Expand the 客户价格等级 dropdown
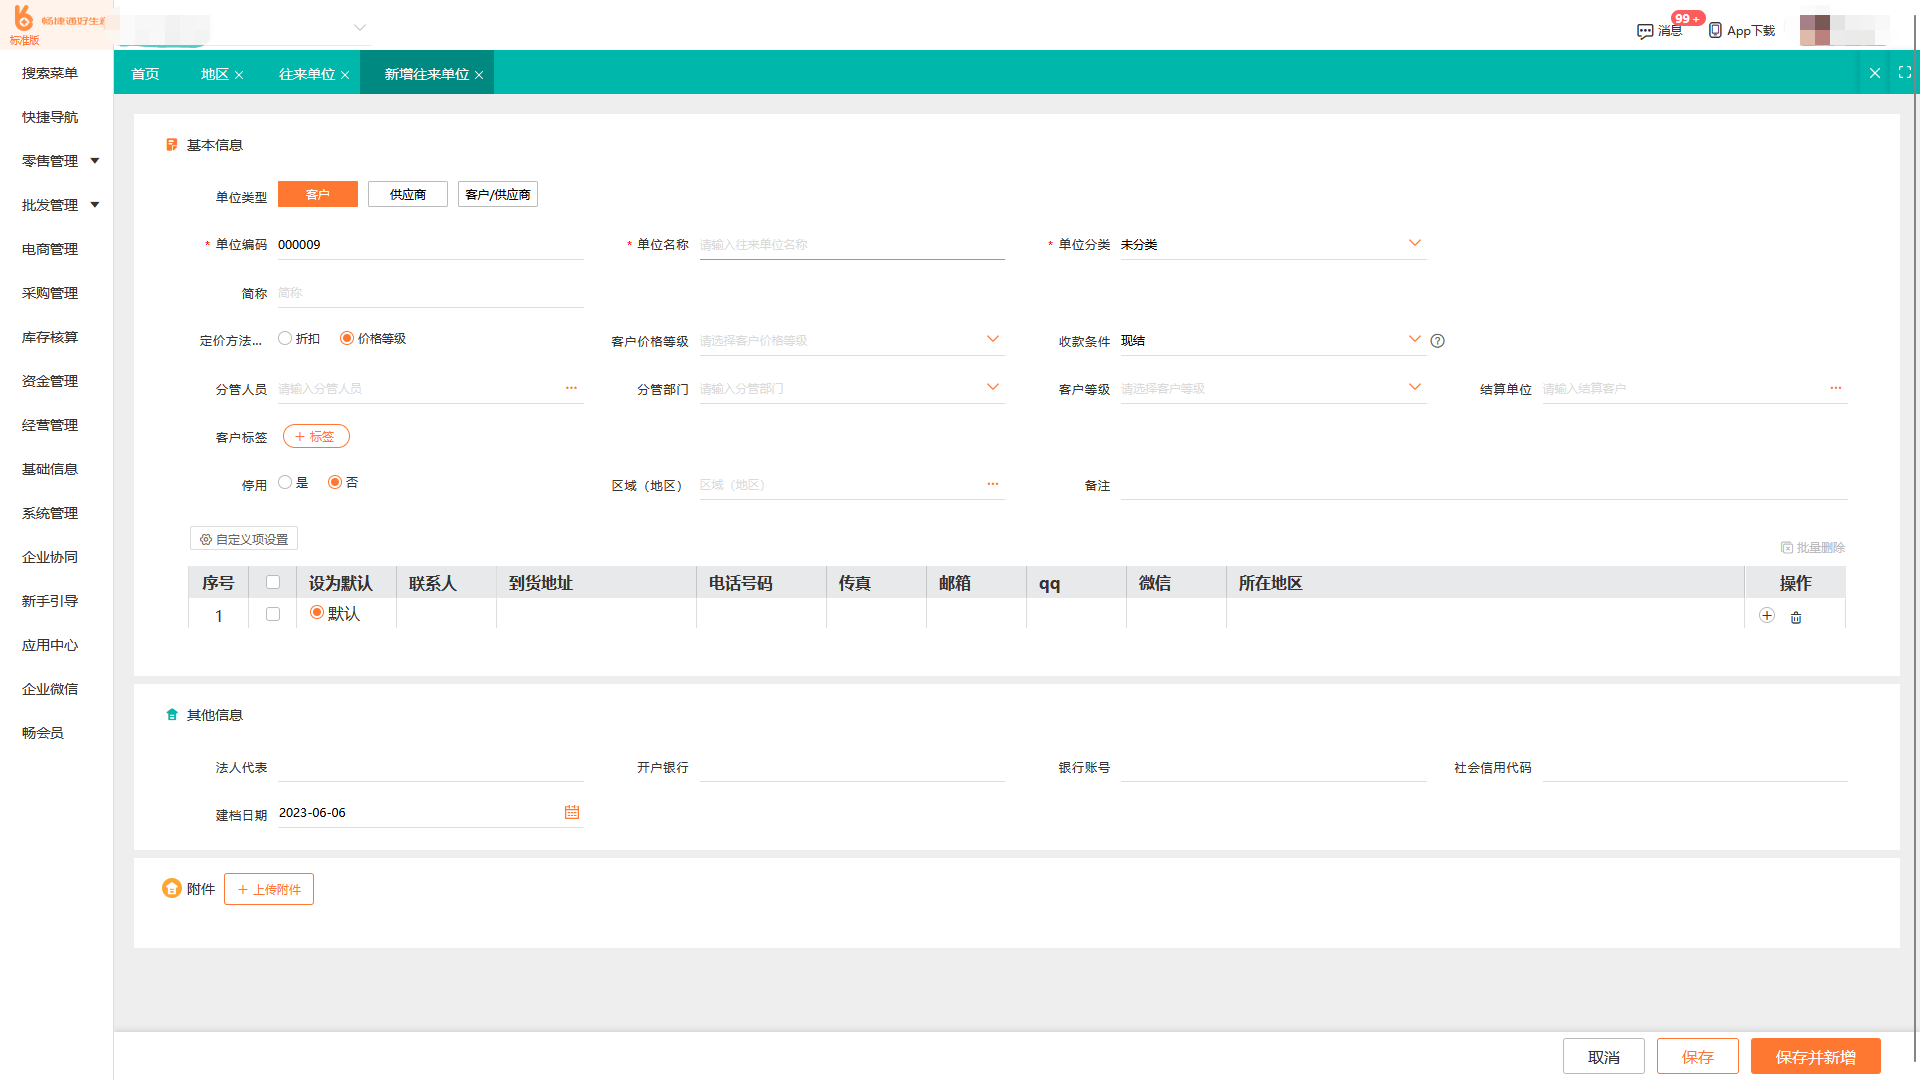The image size is (1920, 1080). (993, 340)
